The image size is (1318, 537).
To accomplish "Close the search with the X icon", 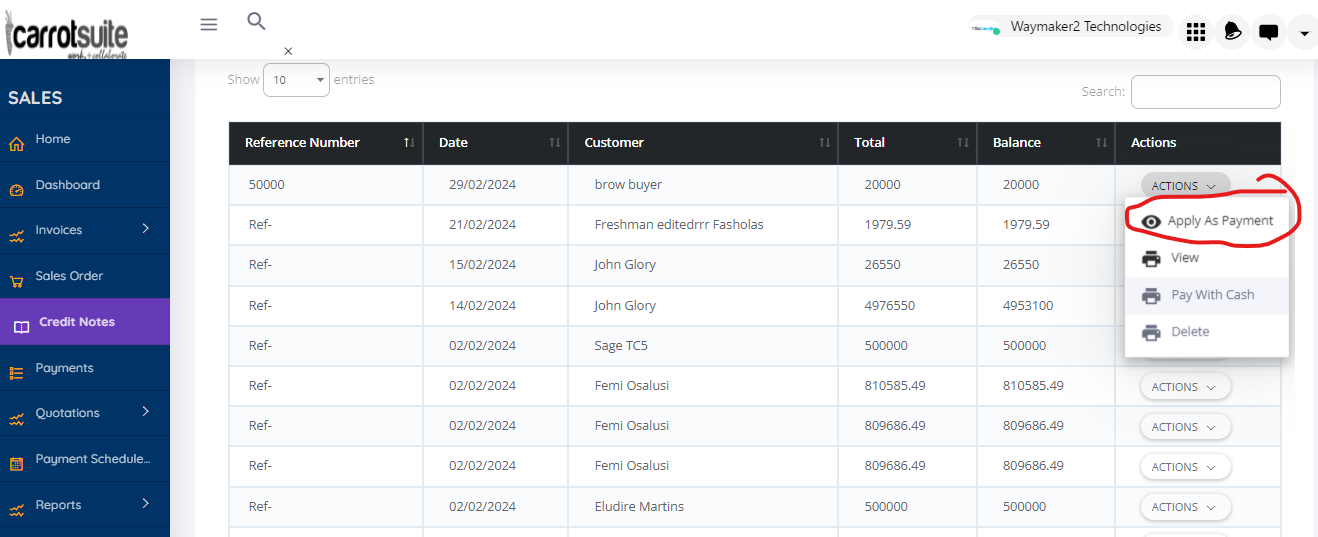I will pyautogui.click(x=288, y=51).
